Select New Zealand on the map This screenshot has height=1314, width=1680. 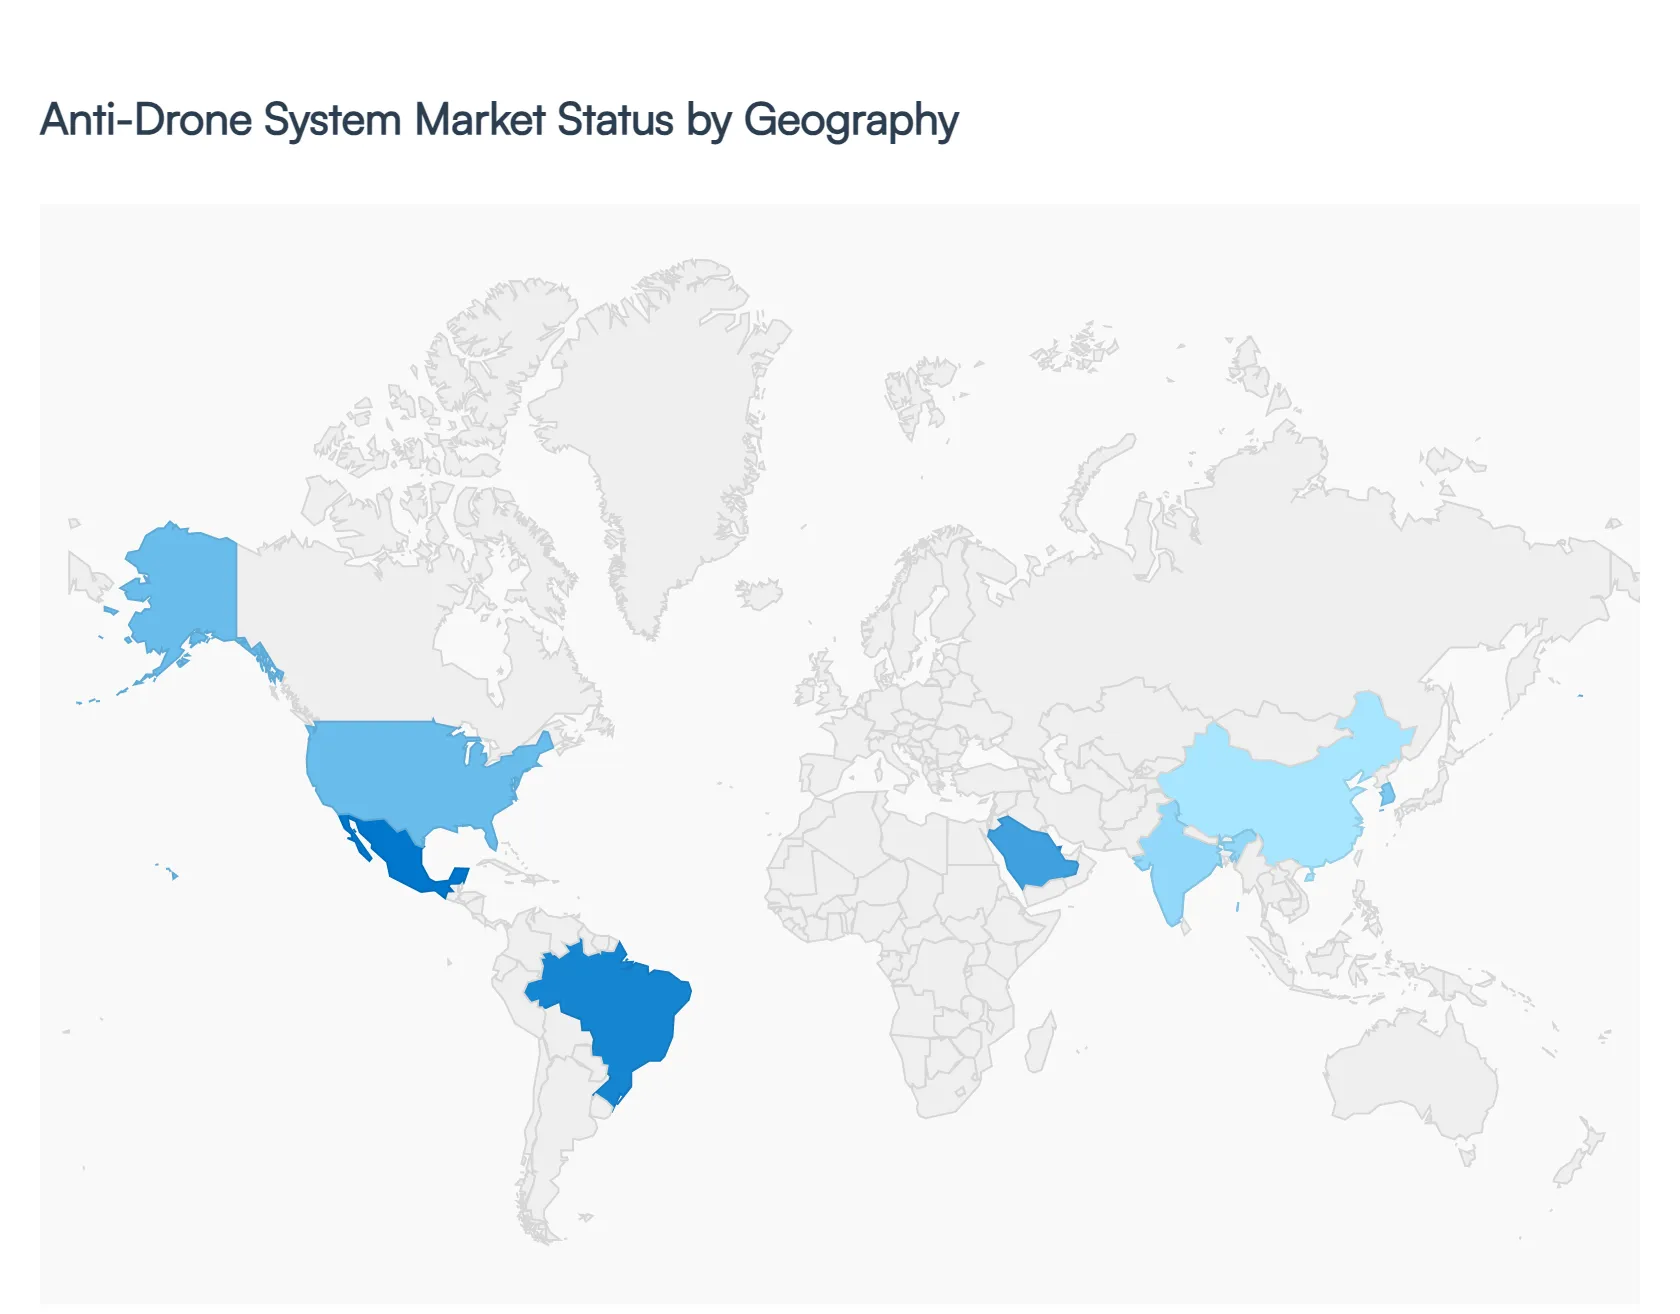coord(1580,1160)
